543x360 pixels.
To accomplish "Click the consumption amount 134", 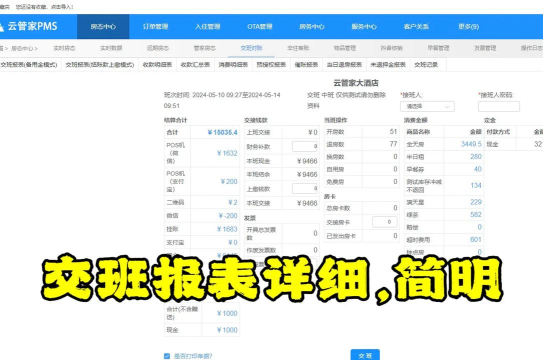I will tap(476, 186).
